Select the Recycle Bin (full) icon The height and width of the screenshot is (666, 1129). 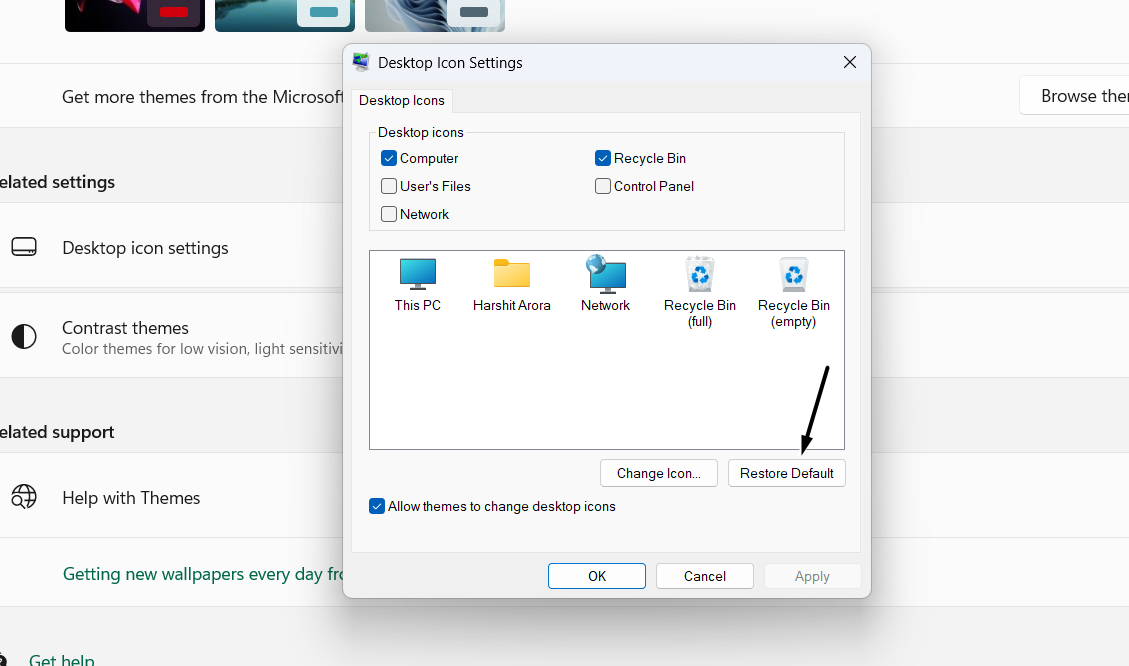(699, 272)
